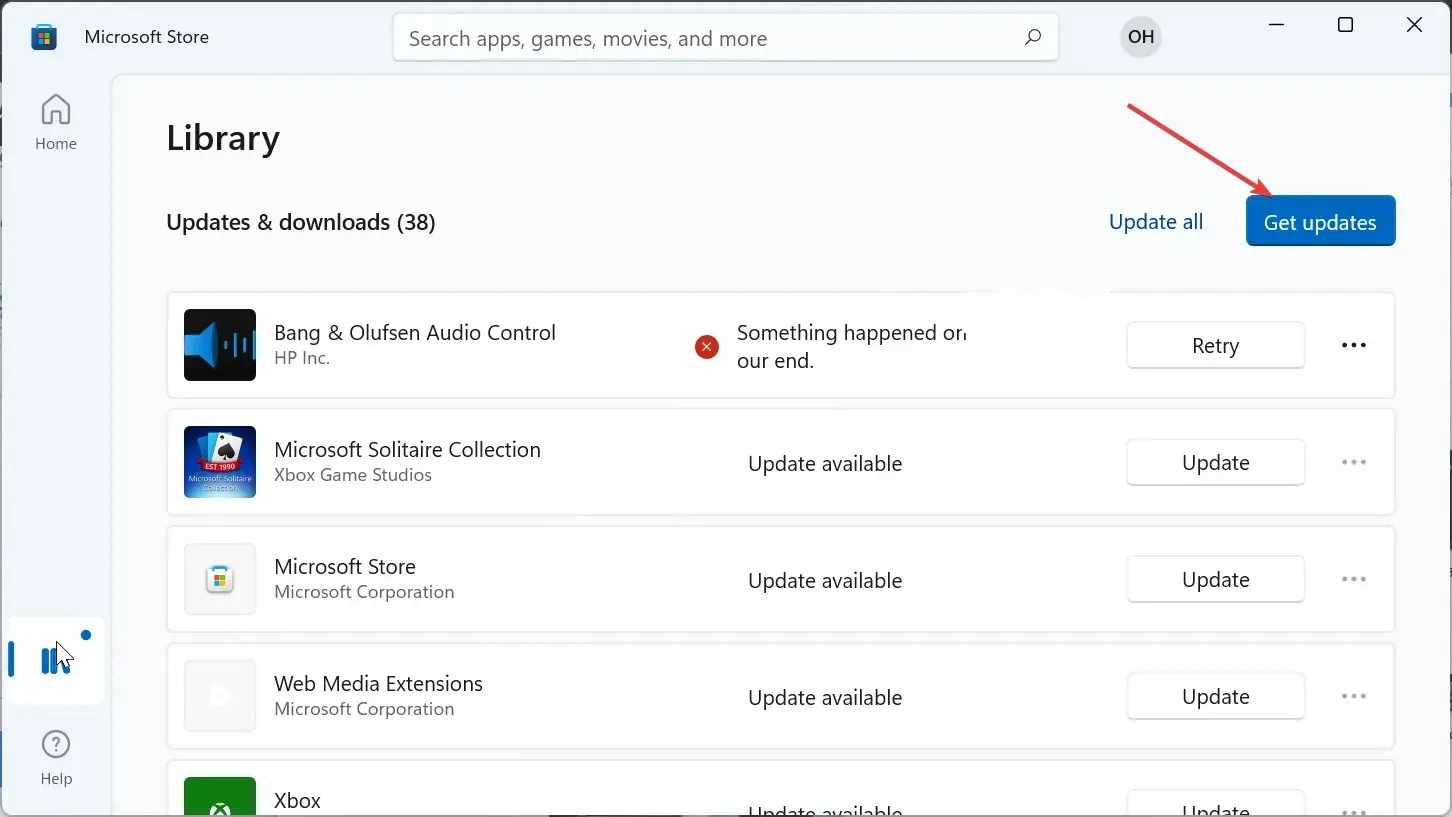Click the Library page heading
Image resolution: width=1452 pixels, height=817 pixels.
[x=223, y=138]
